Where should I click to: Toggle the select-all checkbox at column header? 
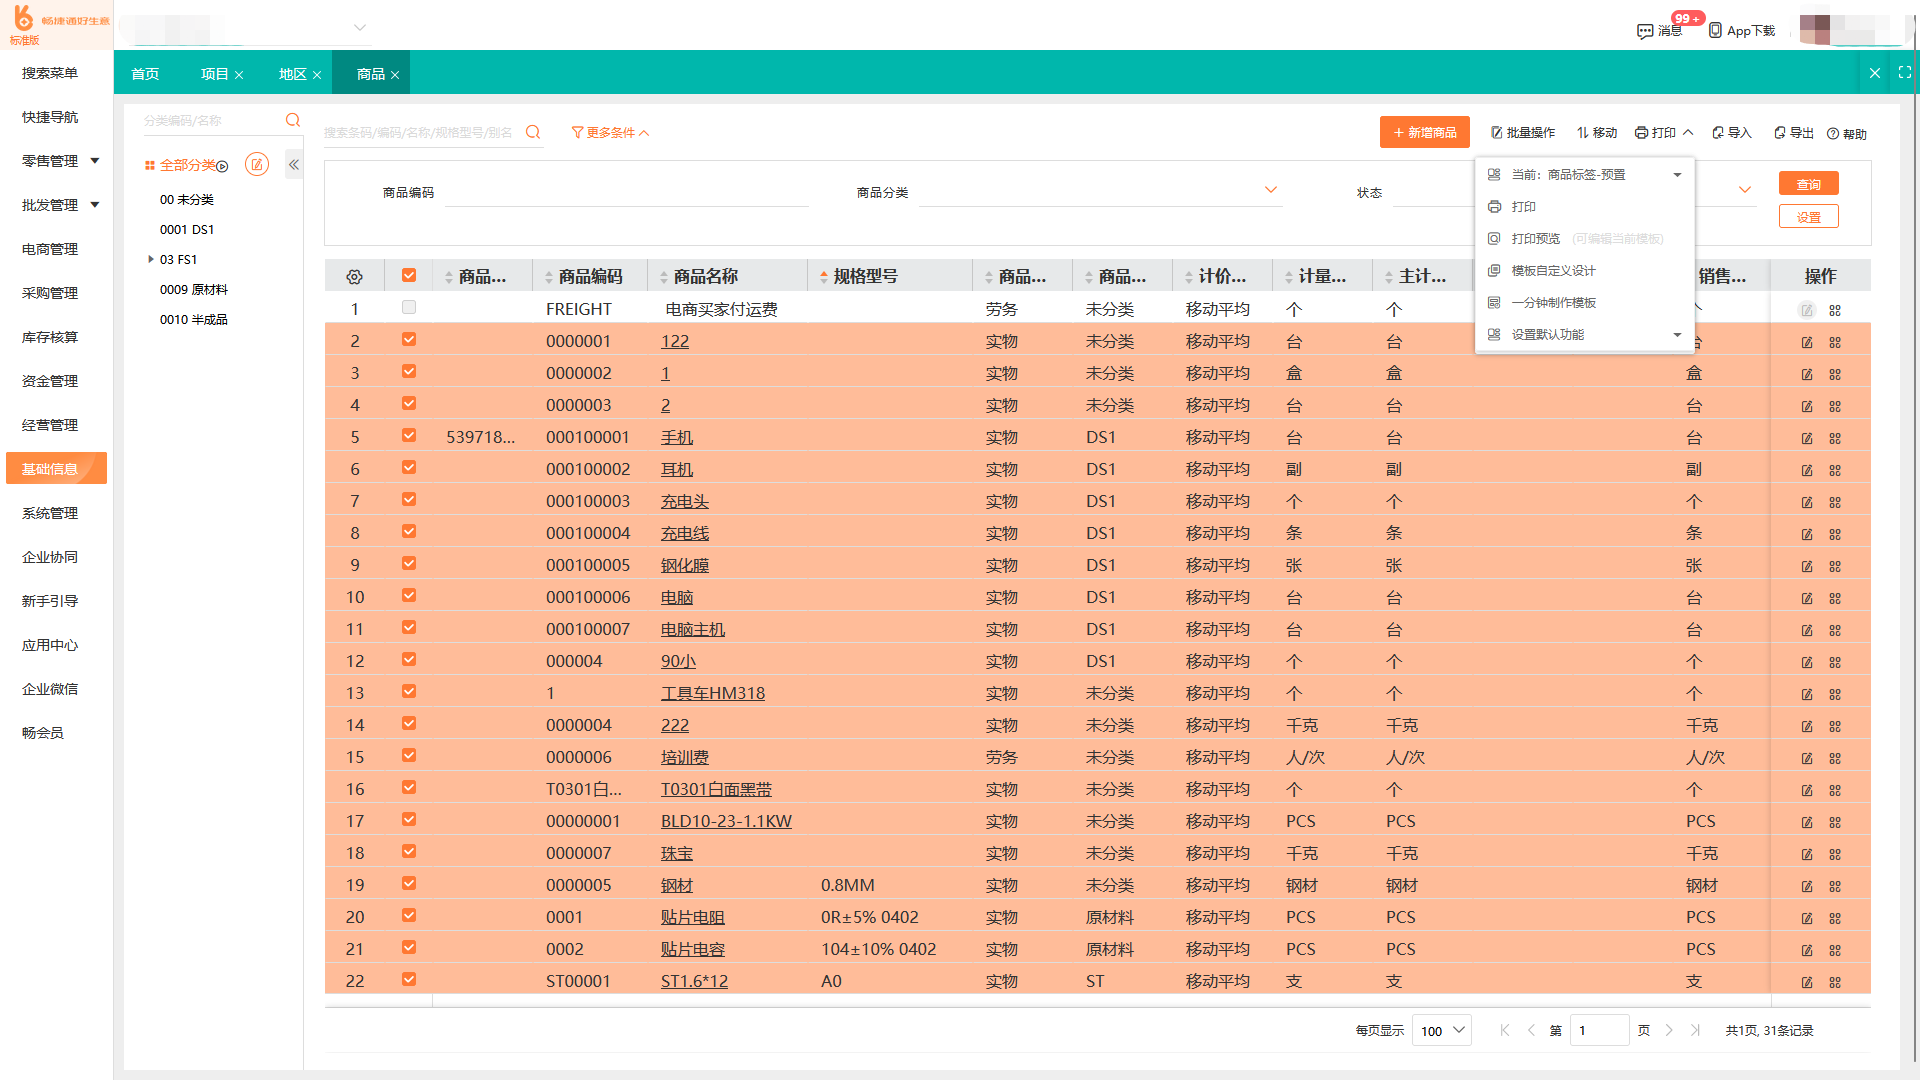pos(410,274)
